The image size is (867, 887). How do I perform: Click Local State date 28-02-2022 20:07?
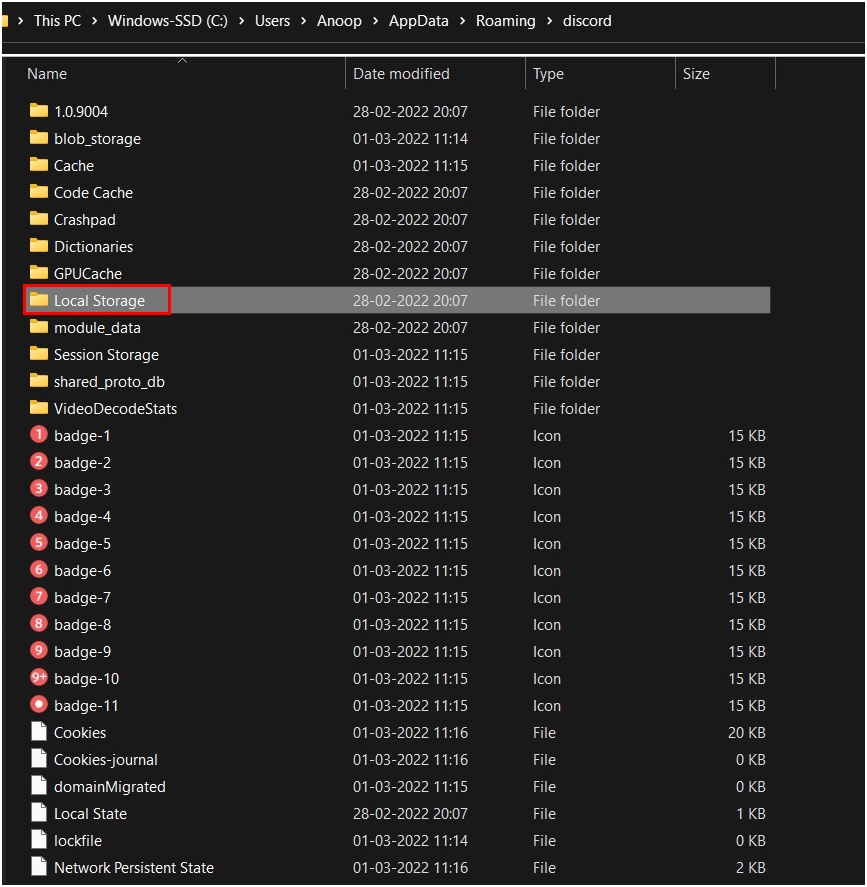click(410, 813)
